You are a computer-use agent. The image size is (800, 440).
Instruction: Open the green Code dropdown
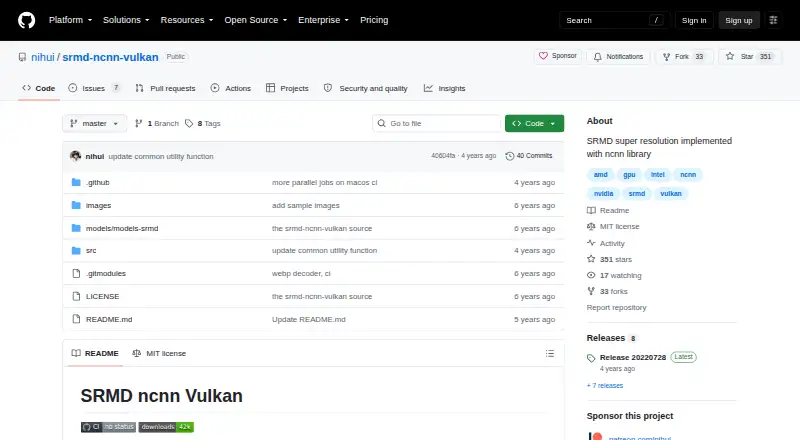coord(534,124)
